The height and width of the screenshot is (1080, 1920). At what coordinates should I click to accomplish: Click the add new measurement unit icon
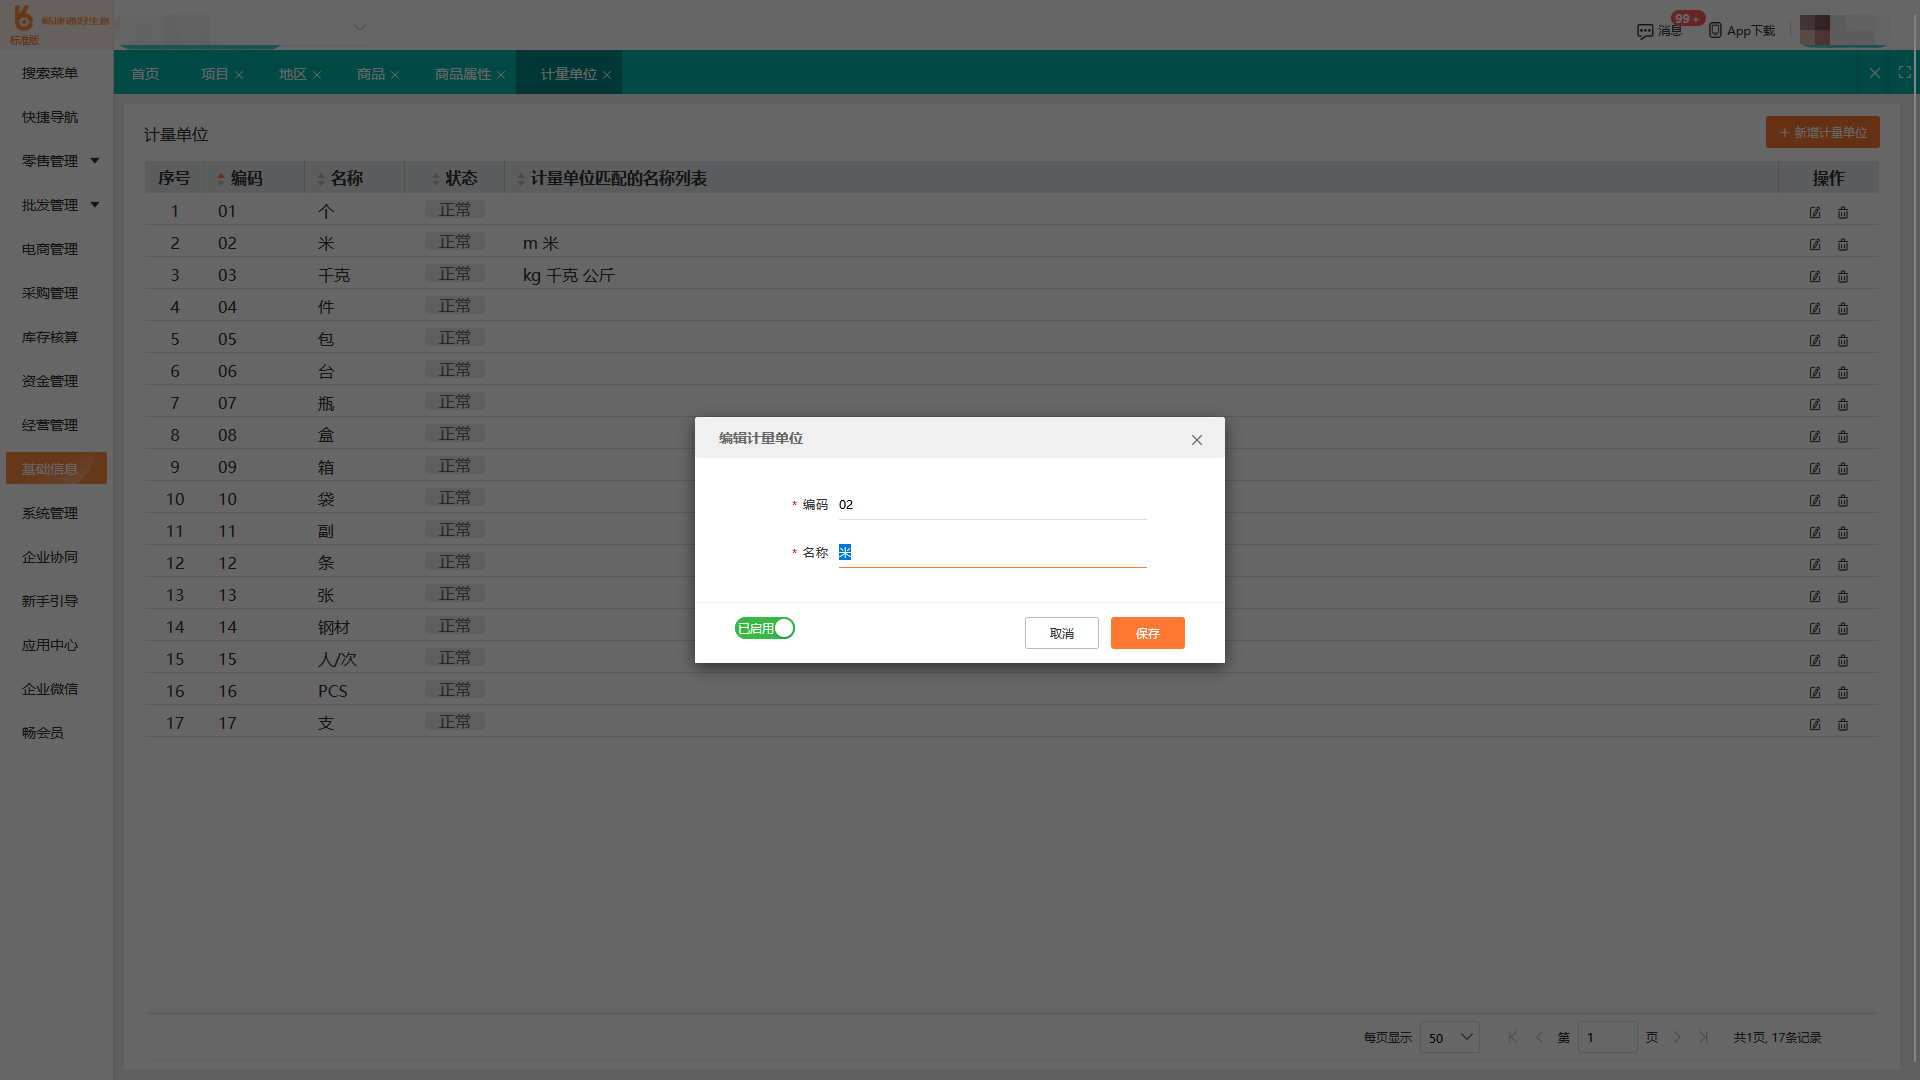1822,132
